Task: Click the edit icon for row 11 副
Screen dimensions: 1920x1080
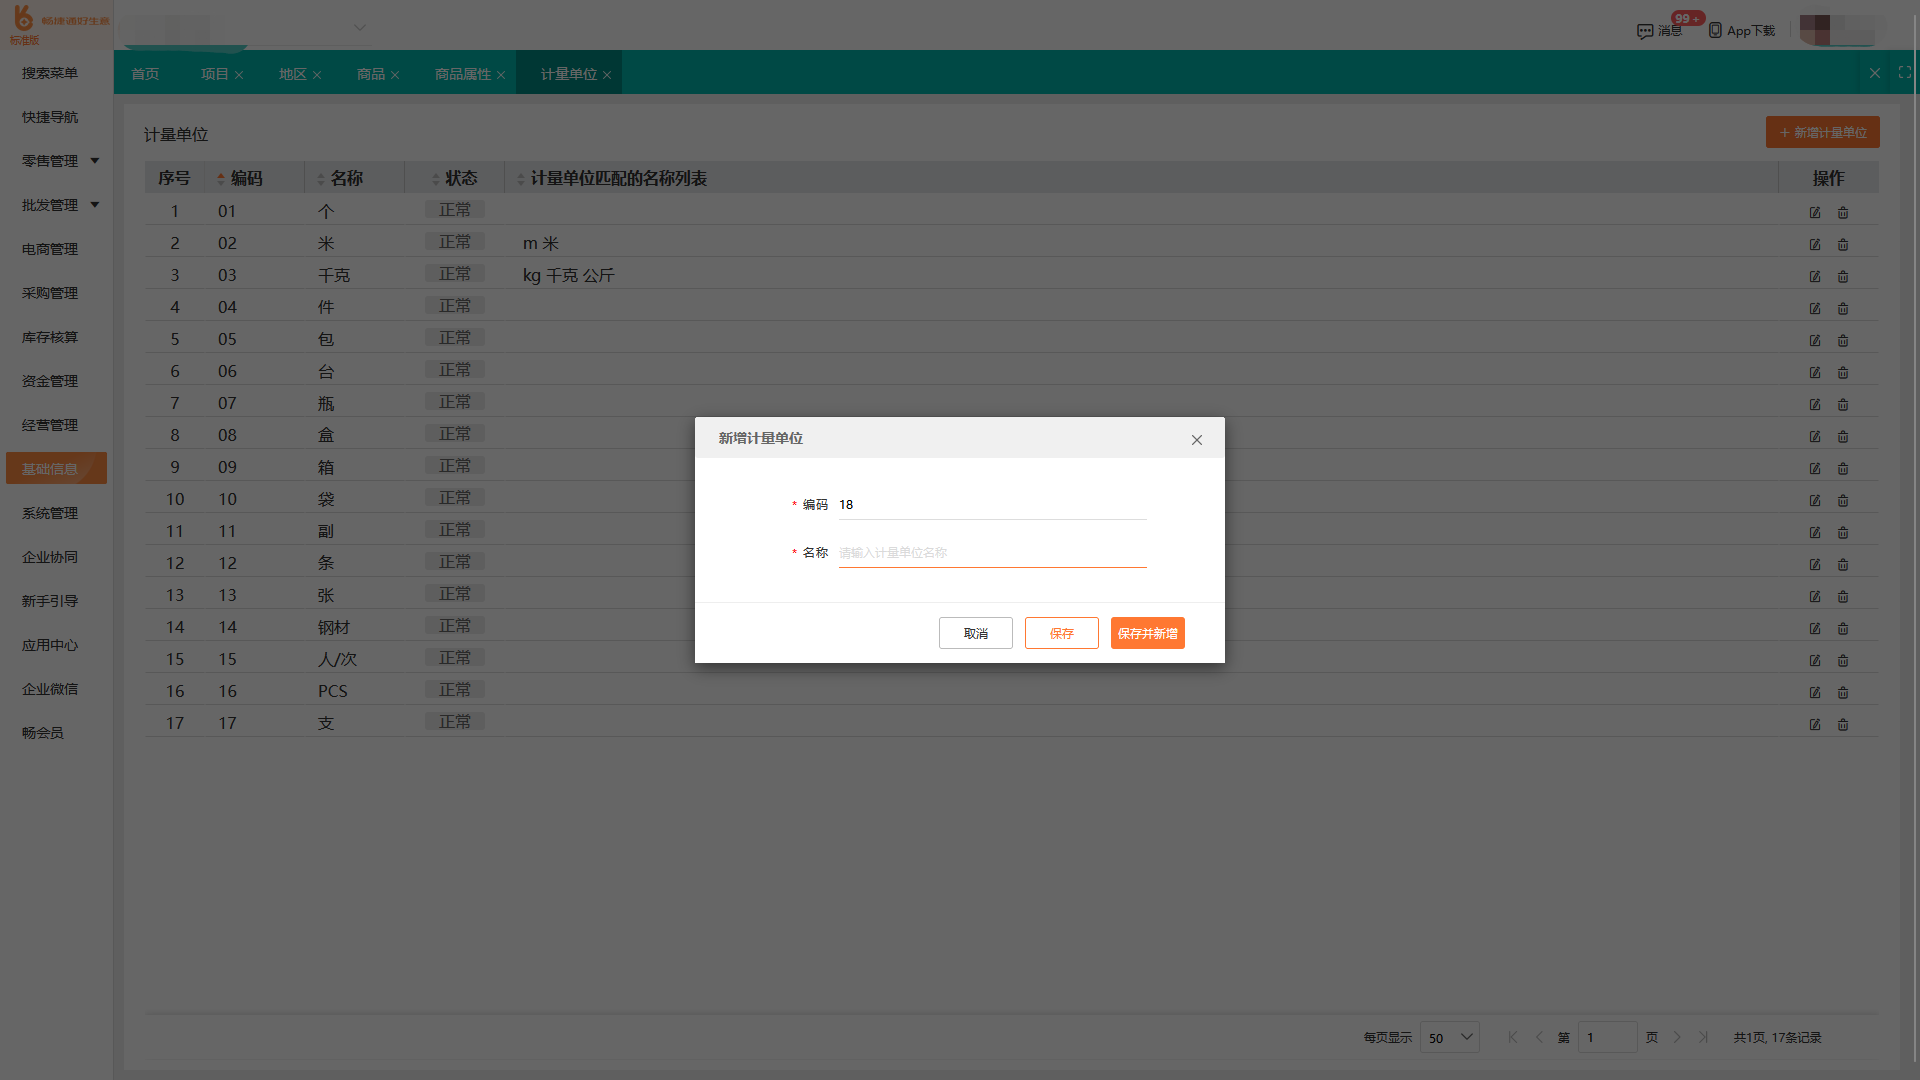Action: point(1815,533)
